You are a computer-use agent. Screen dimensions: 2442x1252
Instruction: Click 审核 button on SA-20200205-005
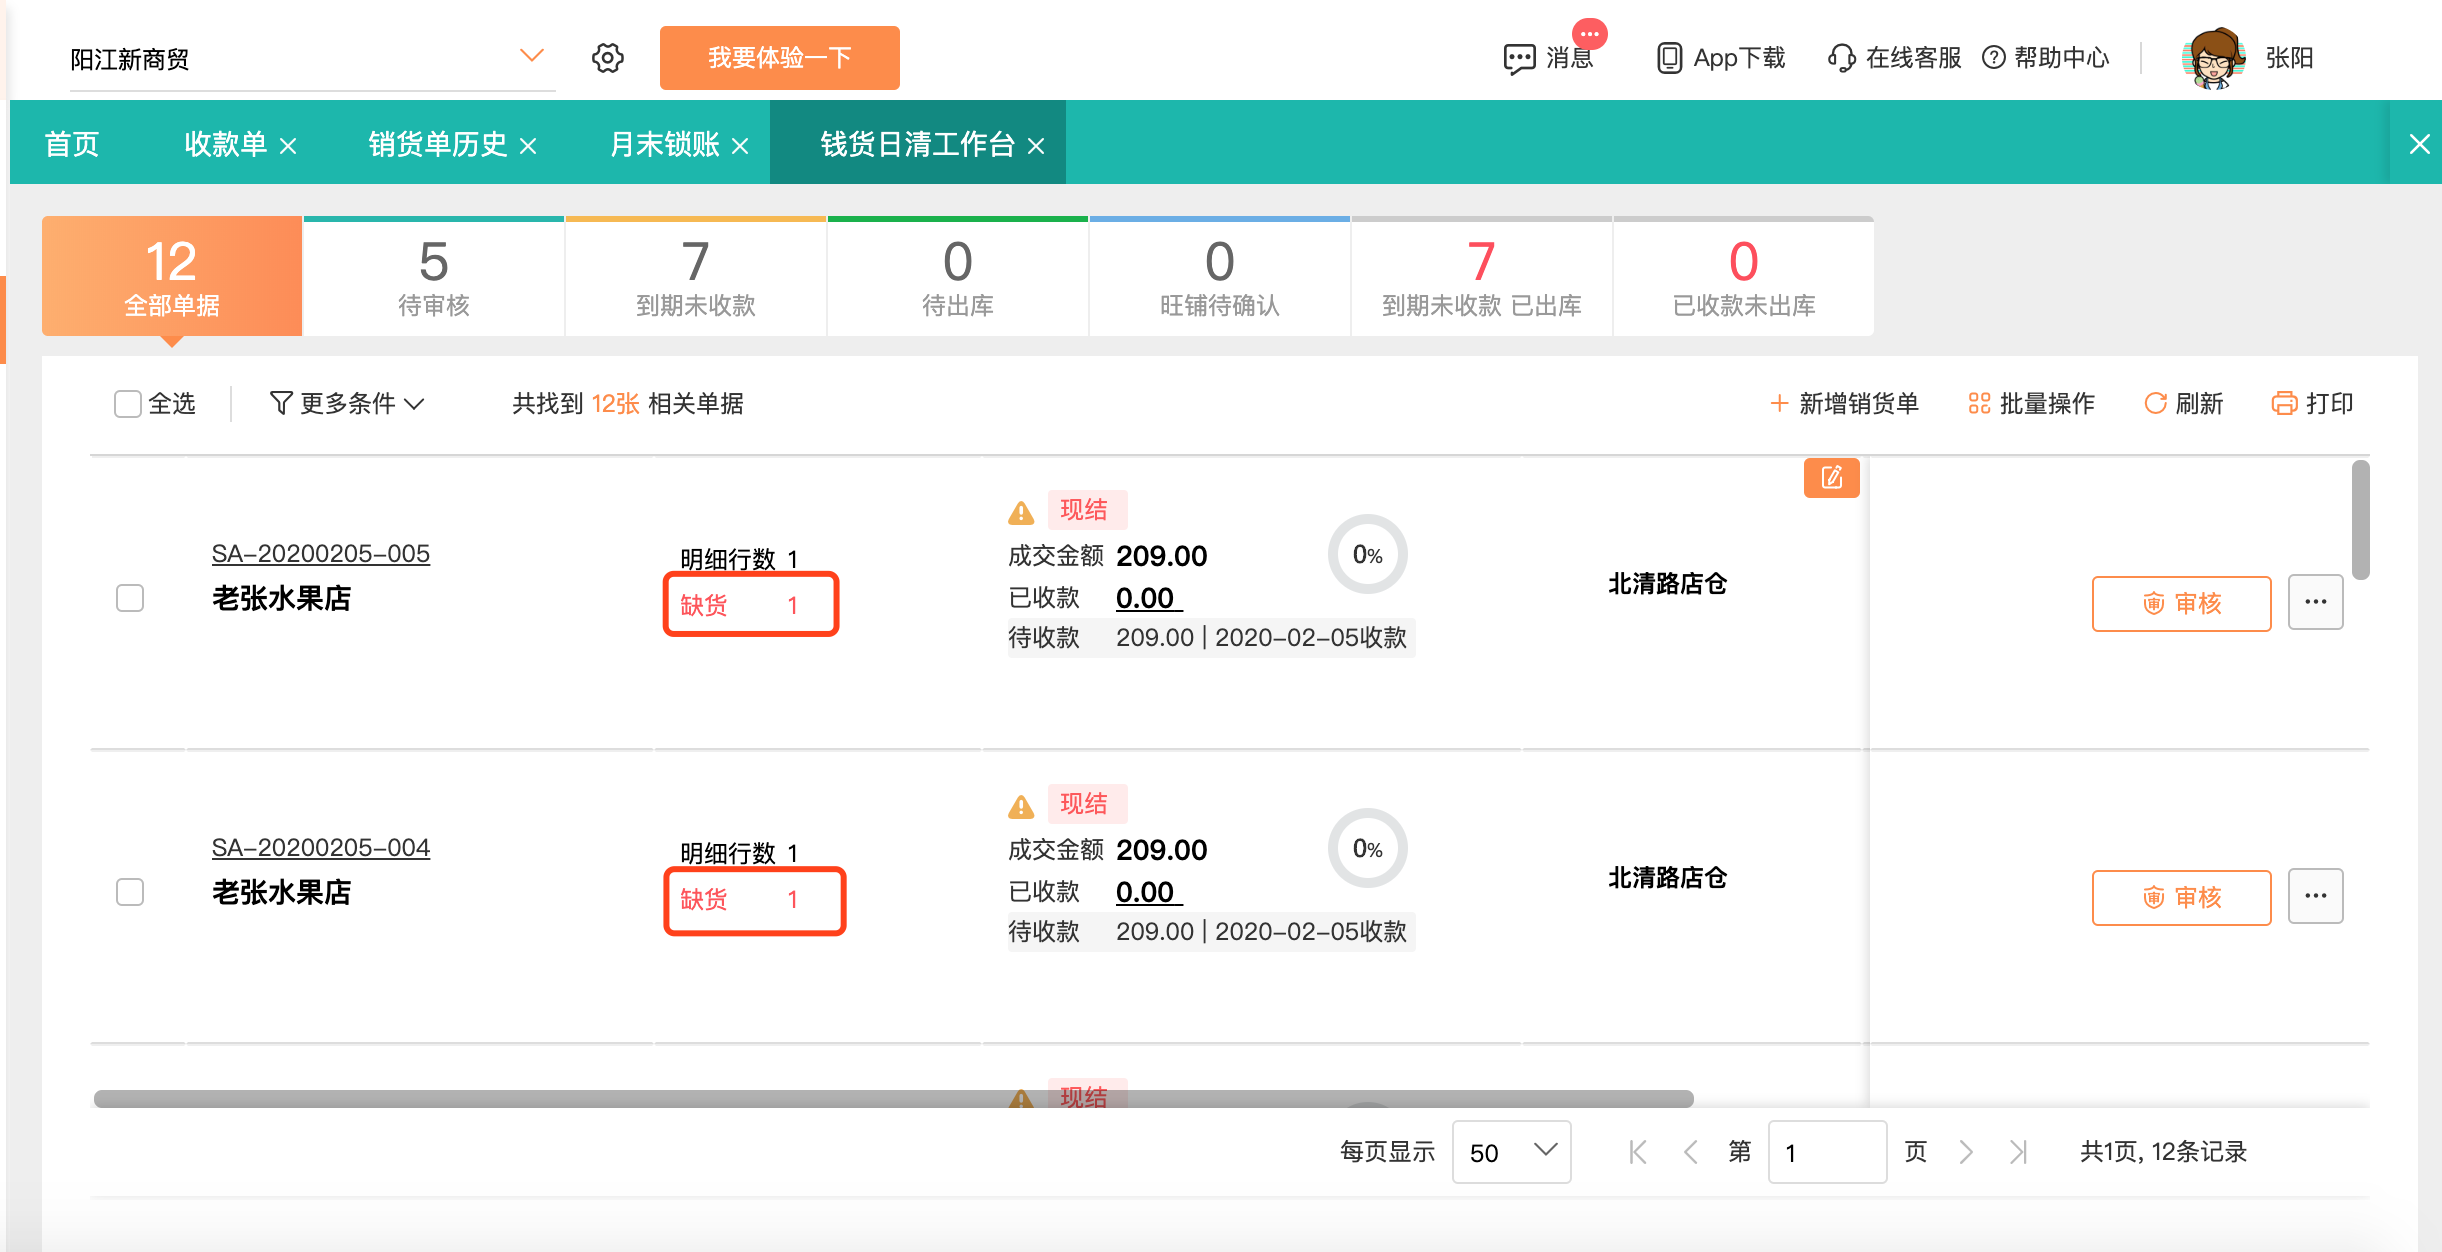pyautogui.click(x=2179, y=604)
